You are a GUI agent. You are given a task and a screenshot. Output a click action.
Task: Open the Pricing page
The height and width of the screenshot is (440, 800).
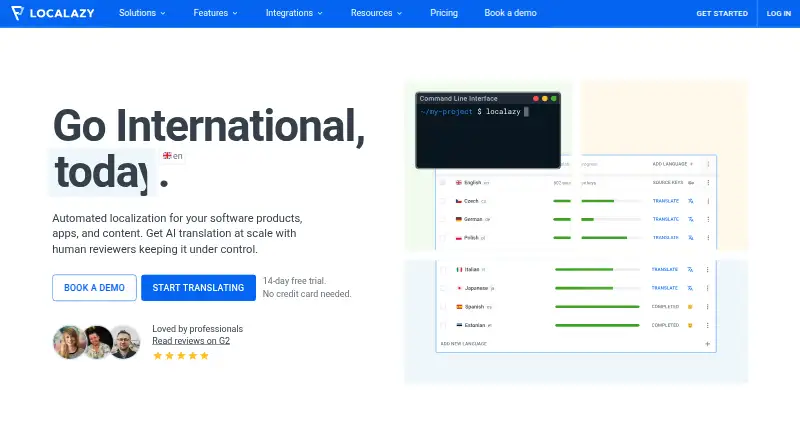pos(444,13)
